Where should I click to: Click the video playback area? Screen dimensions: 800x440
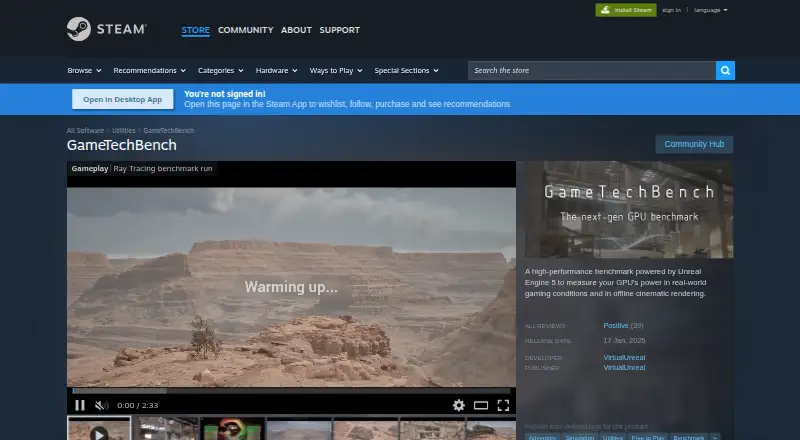pyautogui.click(x=291, y=287)
